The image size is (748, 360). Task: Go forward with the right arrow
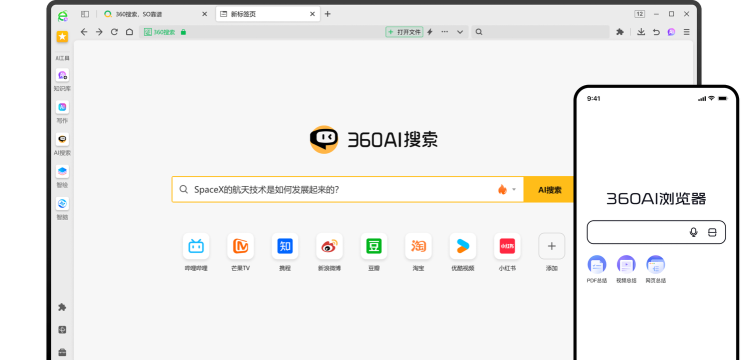pyautogui.click(x=99, y=32)
